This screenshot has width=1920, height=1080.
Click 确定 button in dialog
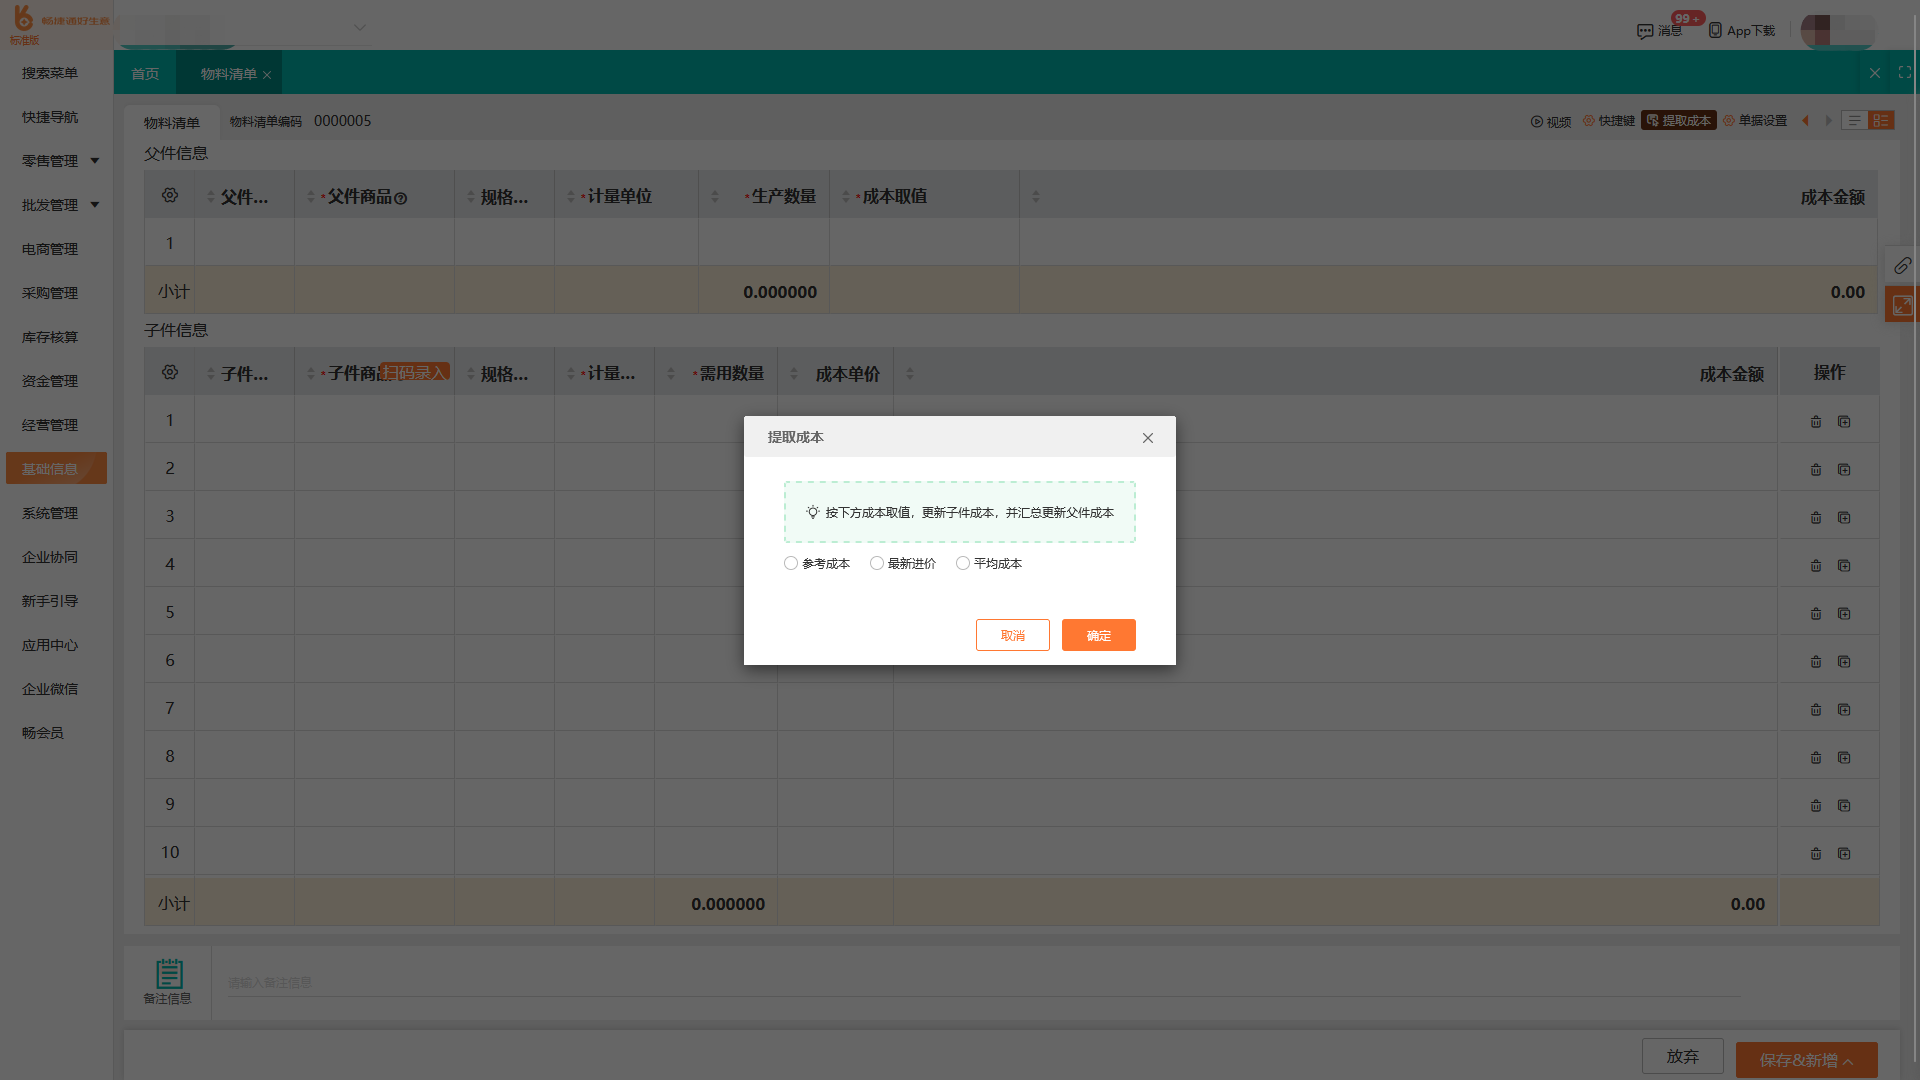[x=1100, y=634]
